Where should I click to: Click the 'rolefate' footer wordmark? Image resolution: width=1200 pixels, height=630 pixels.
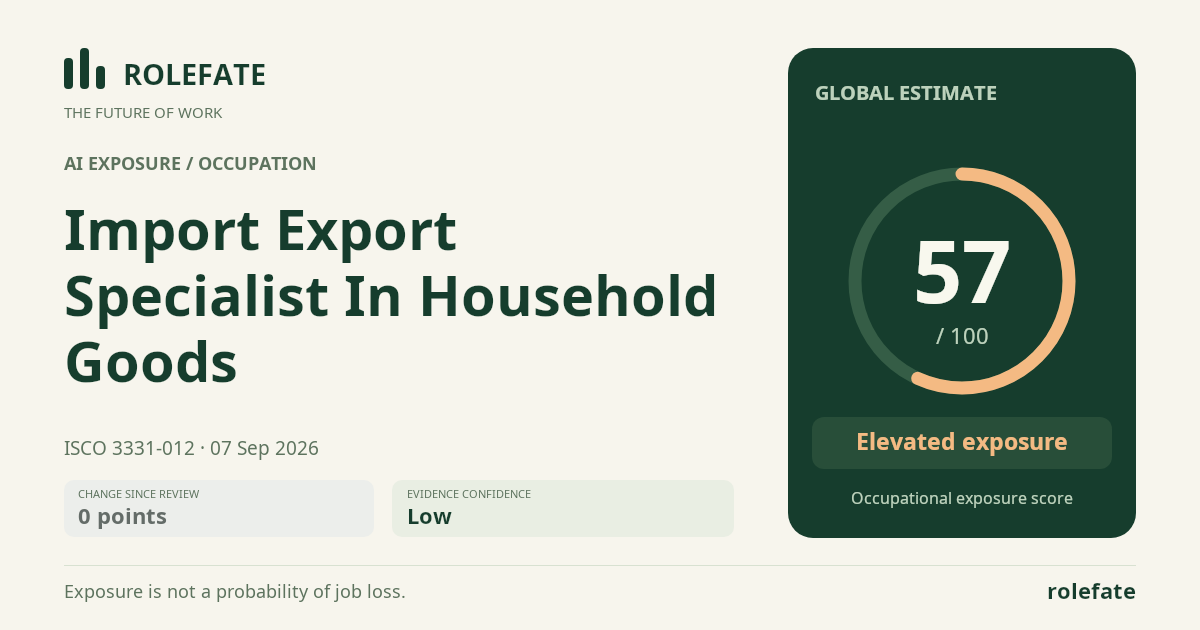[x=1091, y=591]
